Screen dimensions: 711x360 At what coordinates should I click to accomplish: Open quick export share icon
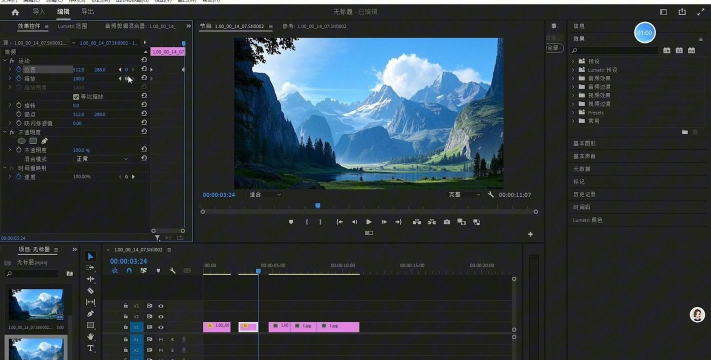[x=682, y=12]
